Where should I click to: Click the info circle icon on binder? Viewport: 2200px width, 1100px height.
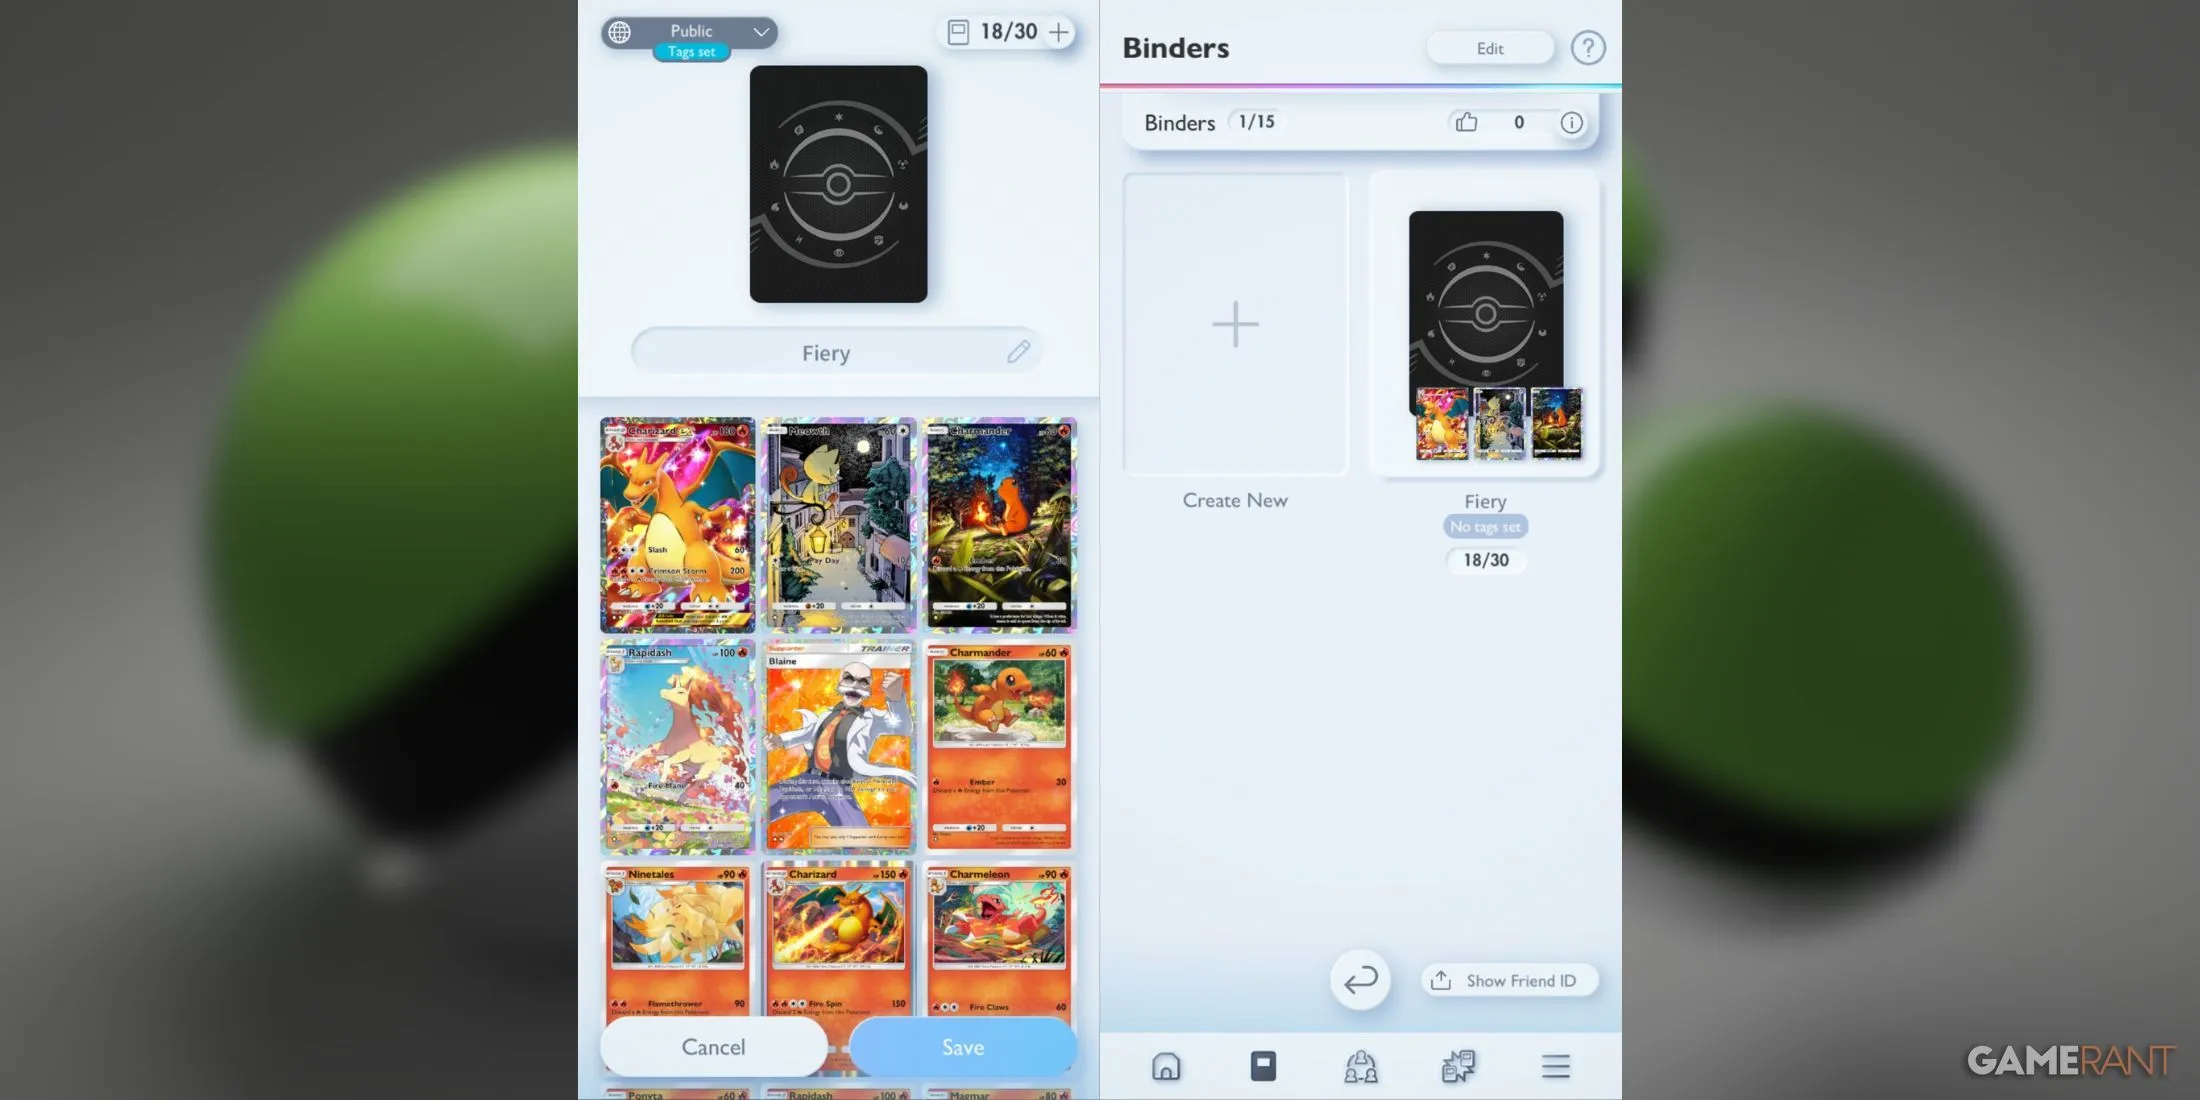coord(1576,122)
